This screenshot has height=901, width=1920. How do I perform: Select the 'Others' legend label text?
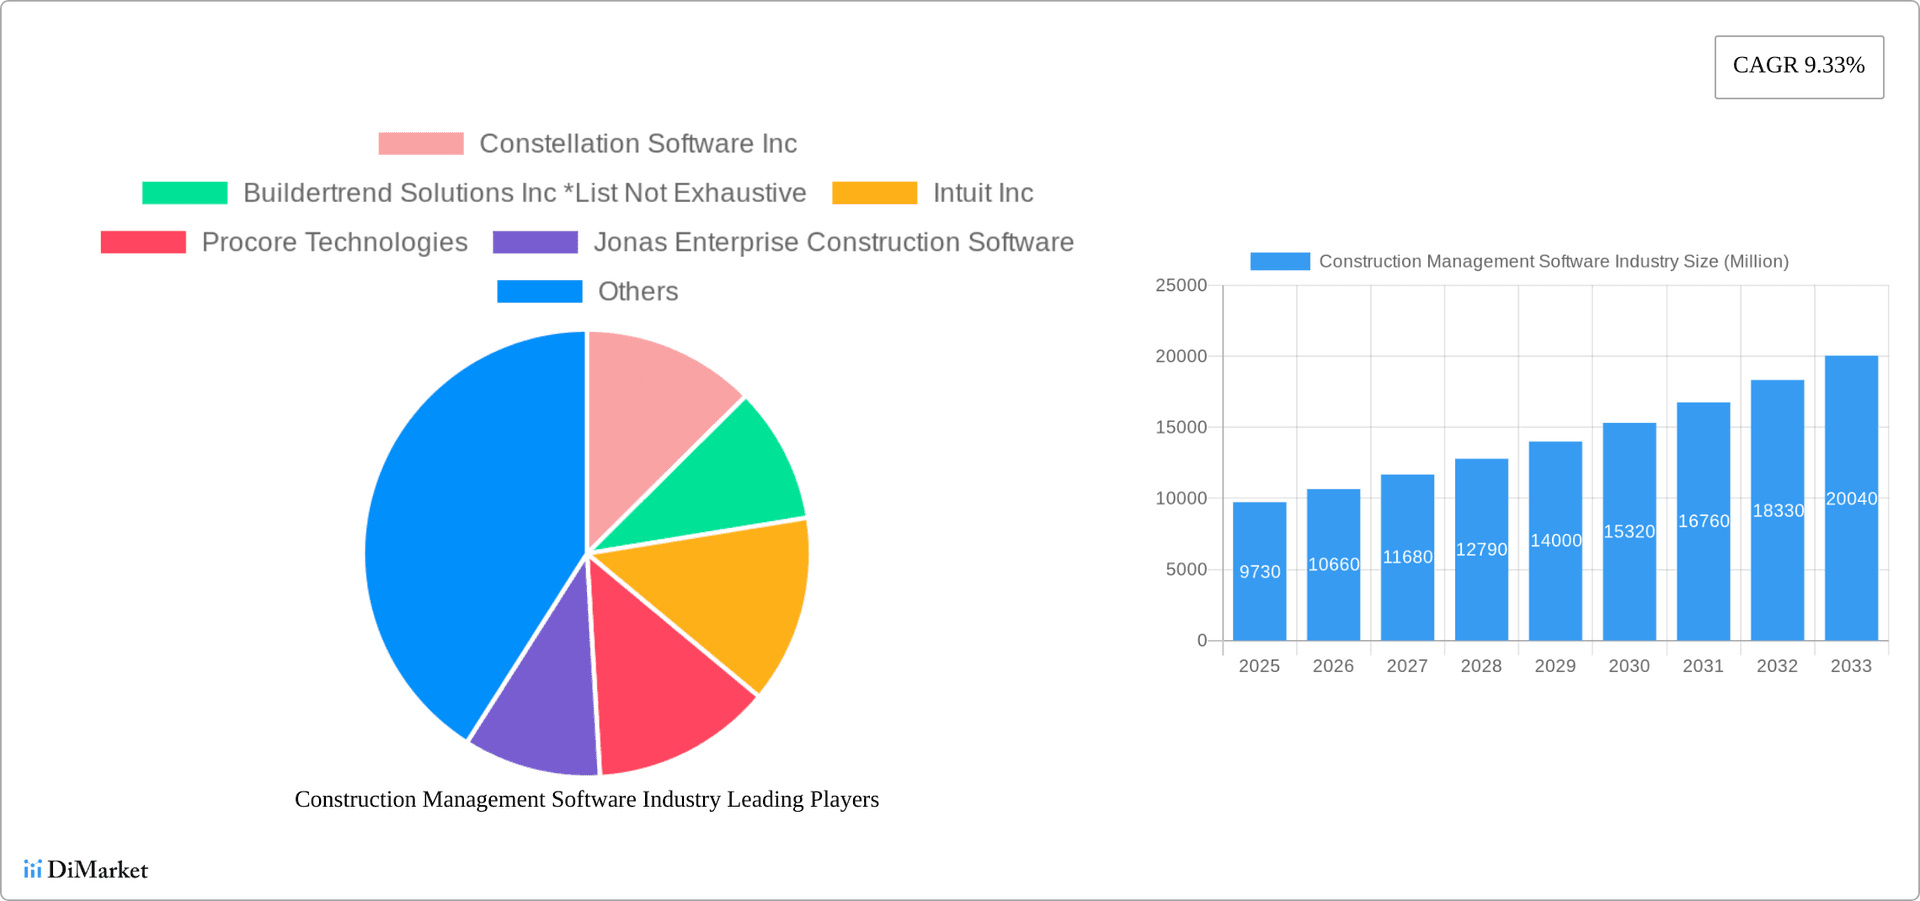pos(637,291)
